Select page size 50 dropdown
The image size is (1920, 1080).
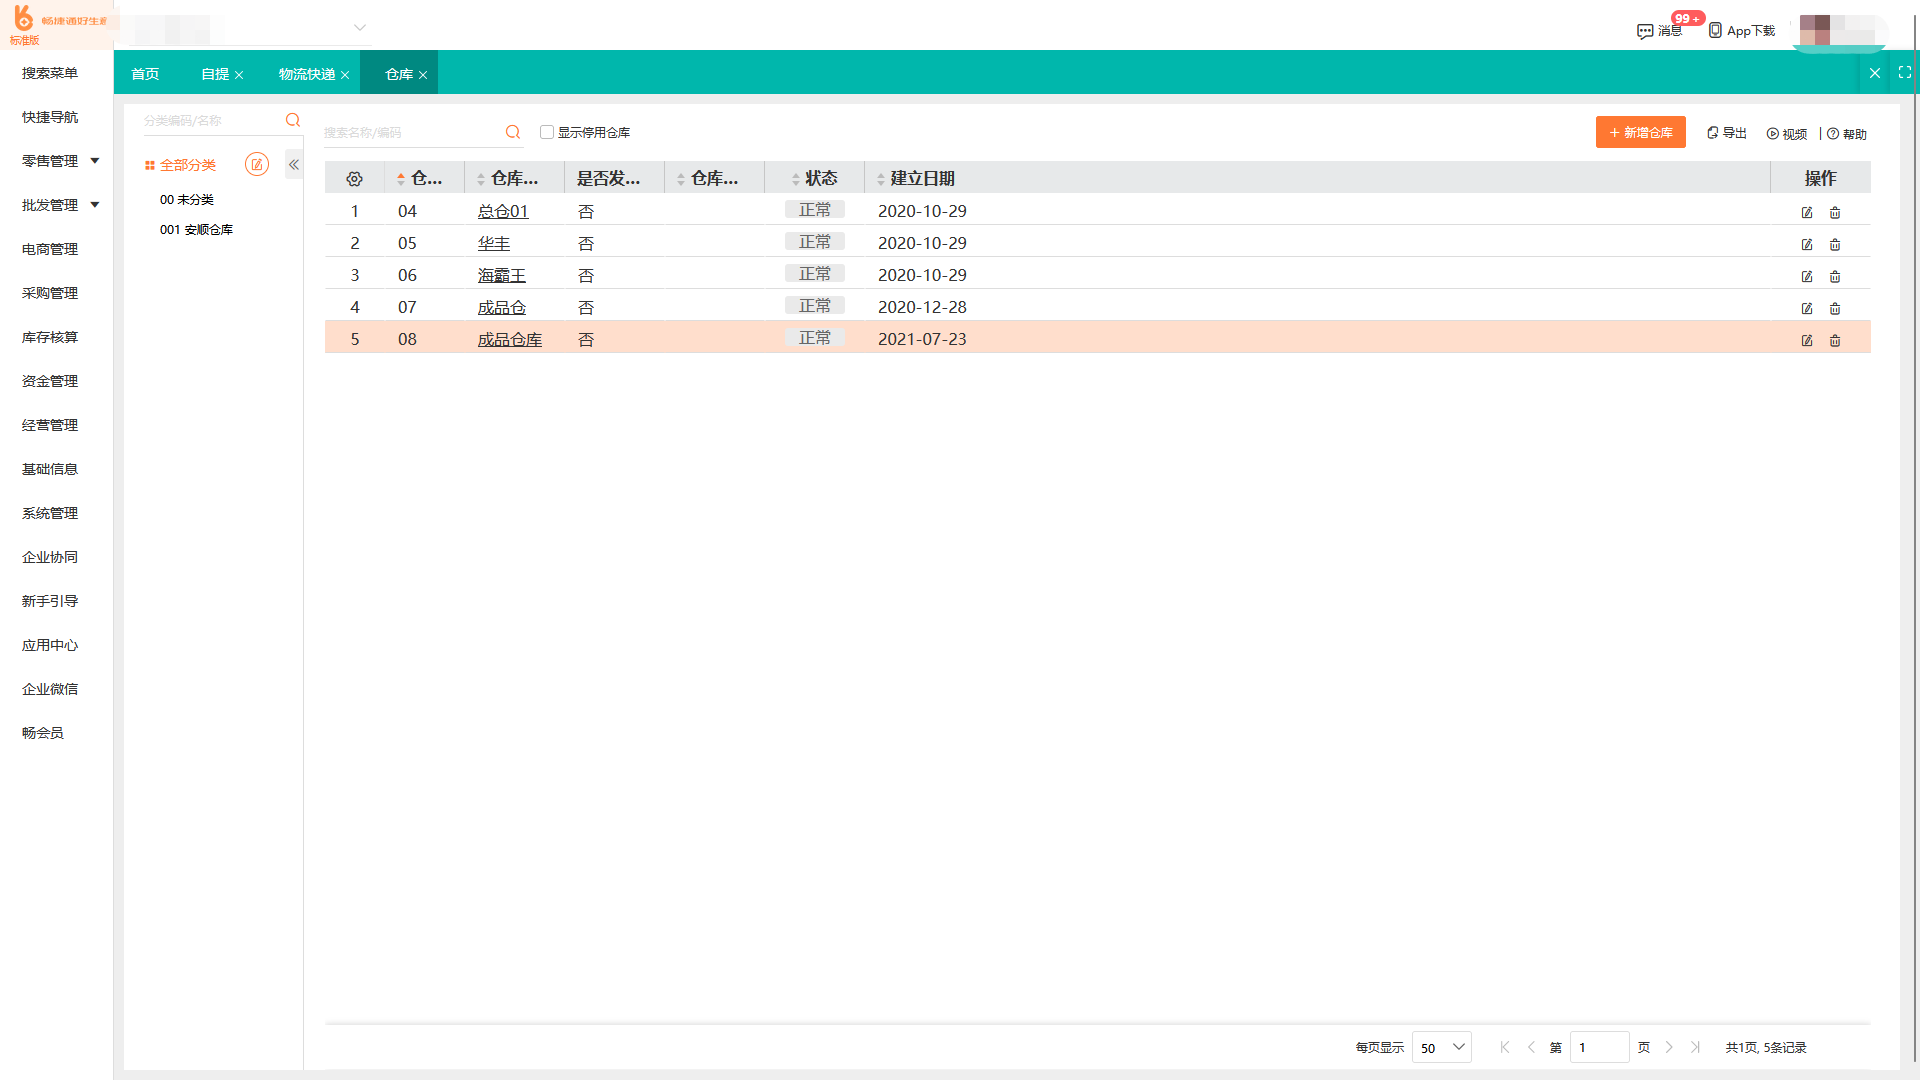(1439, 1047)
